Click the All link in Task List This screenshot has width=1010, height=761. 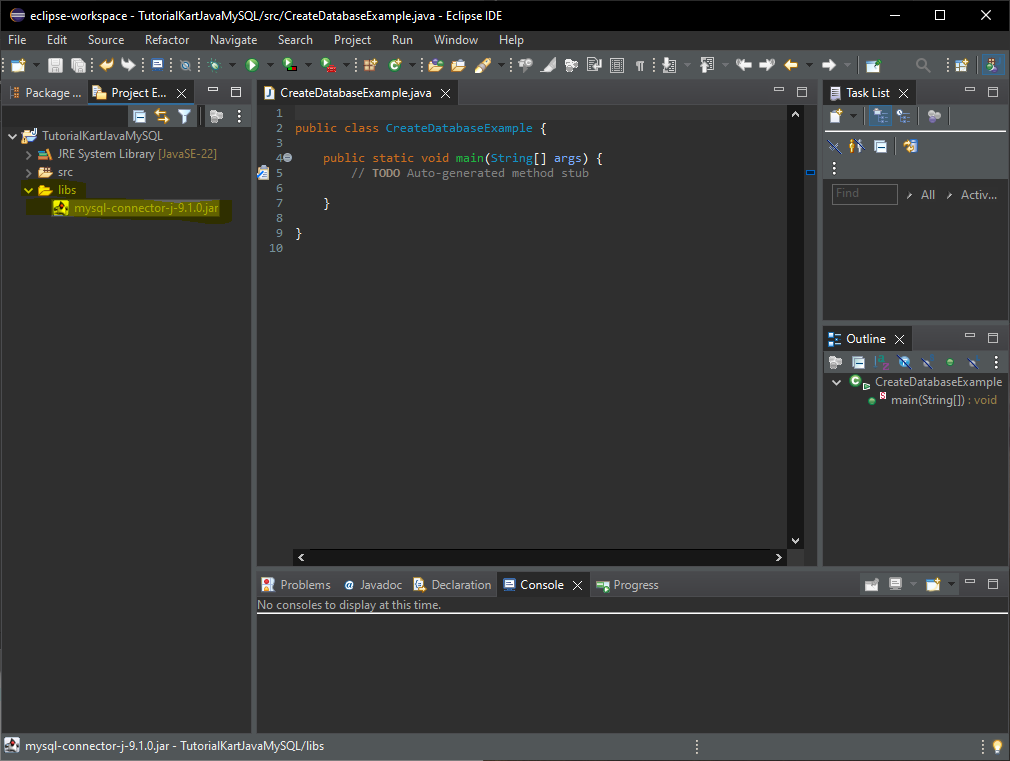pos(927,195)
